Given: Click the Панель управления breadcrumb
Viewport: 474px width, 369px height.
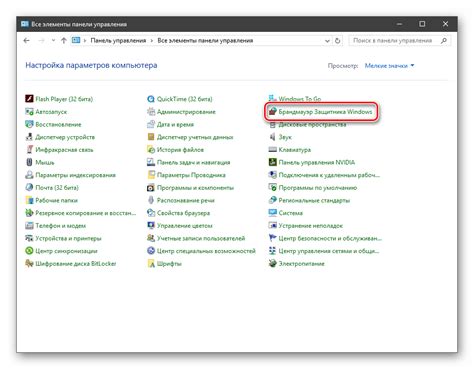Looking at the screenshot, I should point(118,41).
